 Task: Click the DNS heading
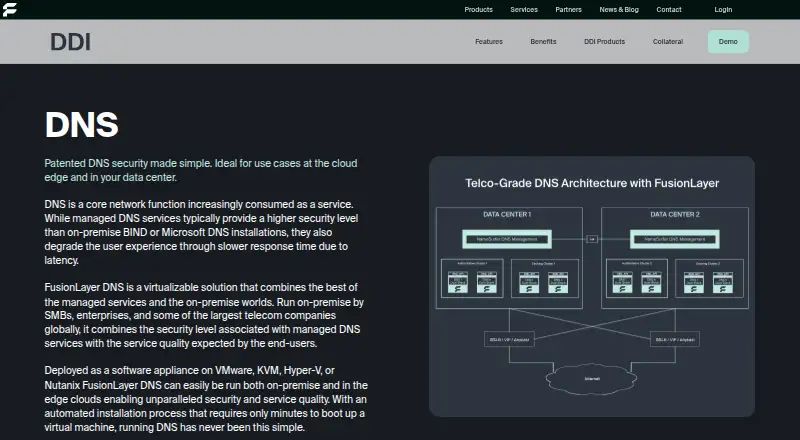[82, 125]
